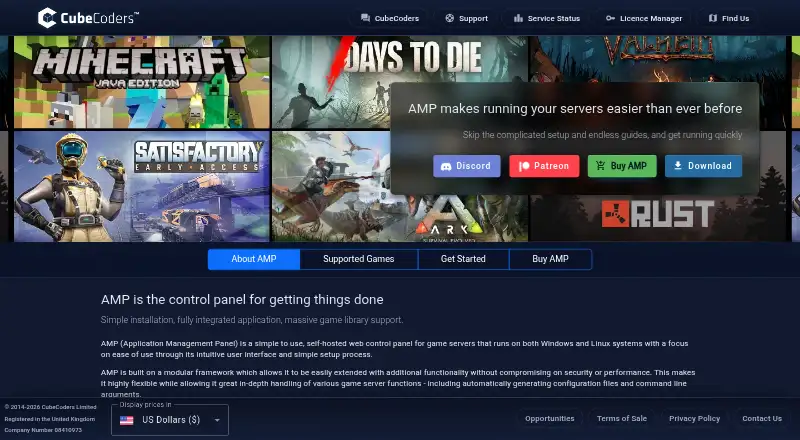Join the Discord via the purple button
The height and width of the screenshot is (440, 800).
(x=467, y=166)
